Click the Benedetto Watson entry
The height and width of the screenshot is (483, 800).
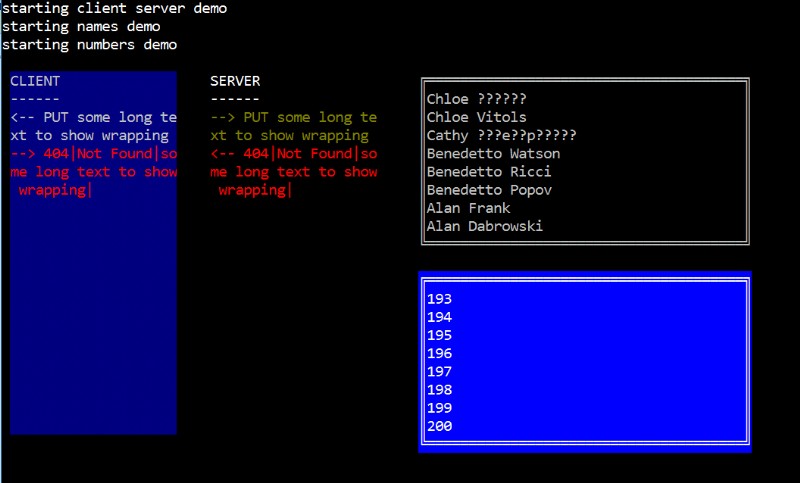[493, 154]
